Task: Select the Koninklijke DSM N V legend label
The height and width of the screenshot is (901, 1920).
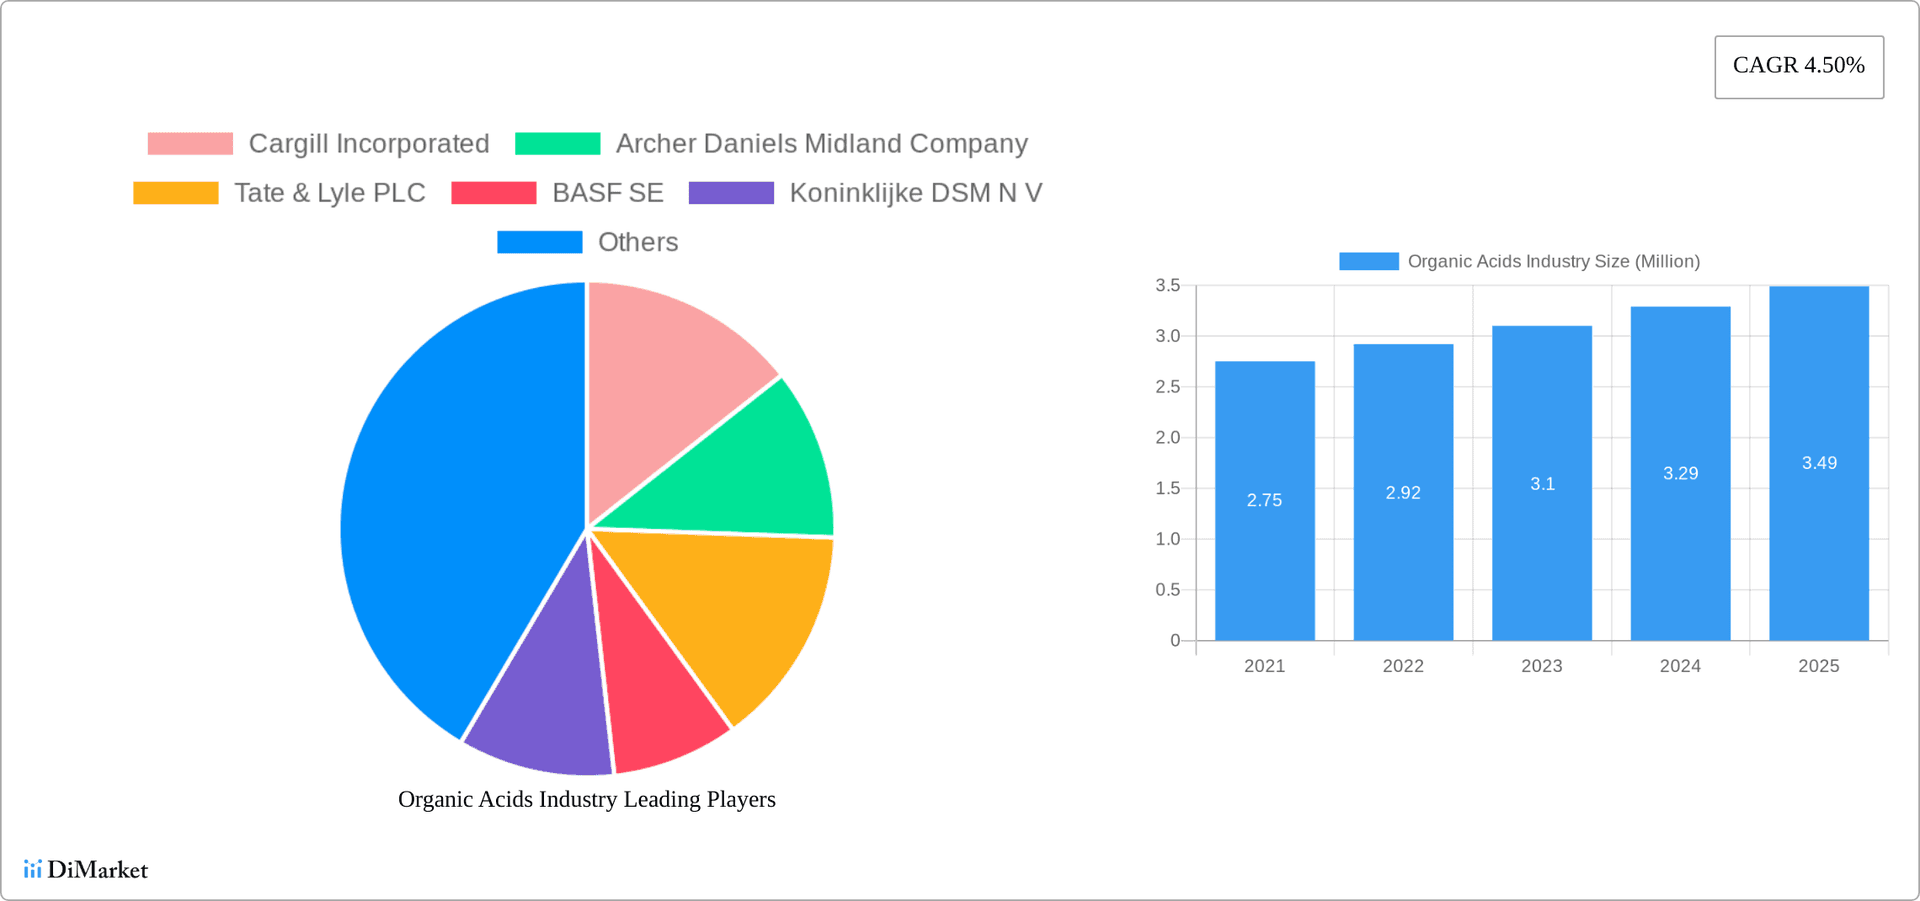Action: pyautogui.click(x=916, y=192)
